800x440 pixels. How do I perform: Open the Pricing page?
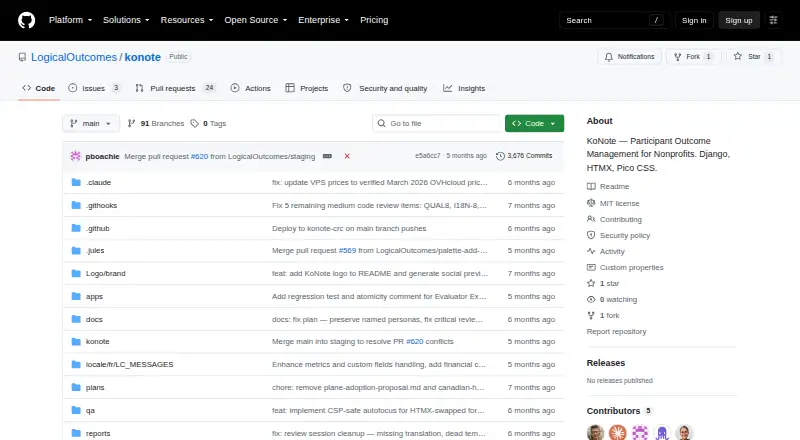point(374,20)
